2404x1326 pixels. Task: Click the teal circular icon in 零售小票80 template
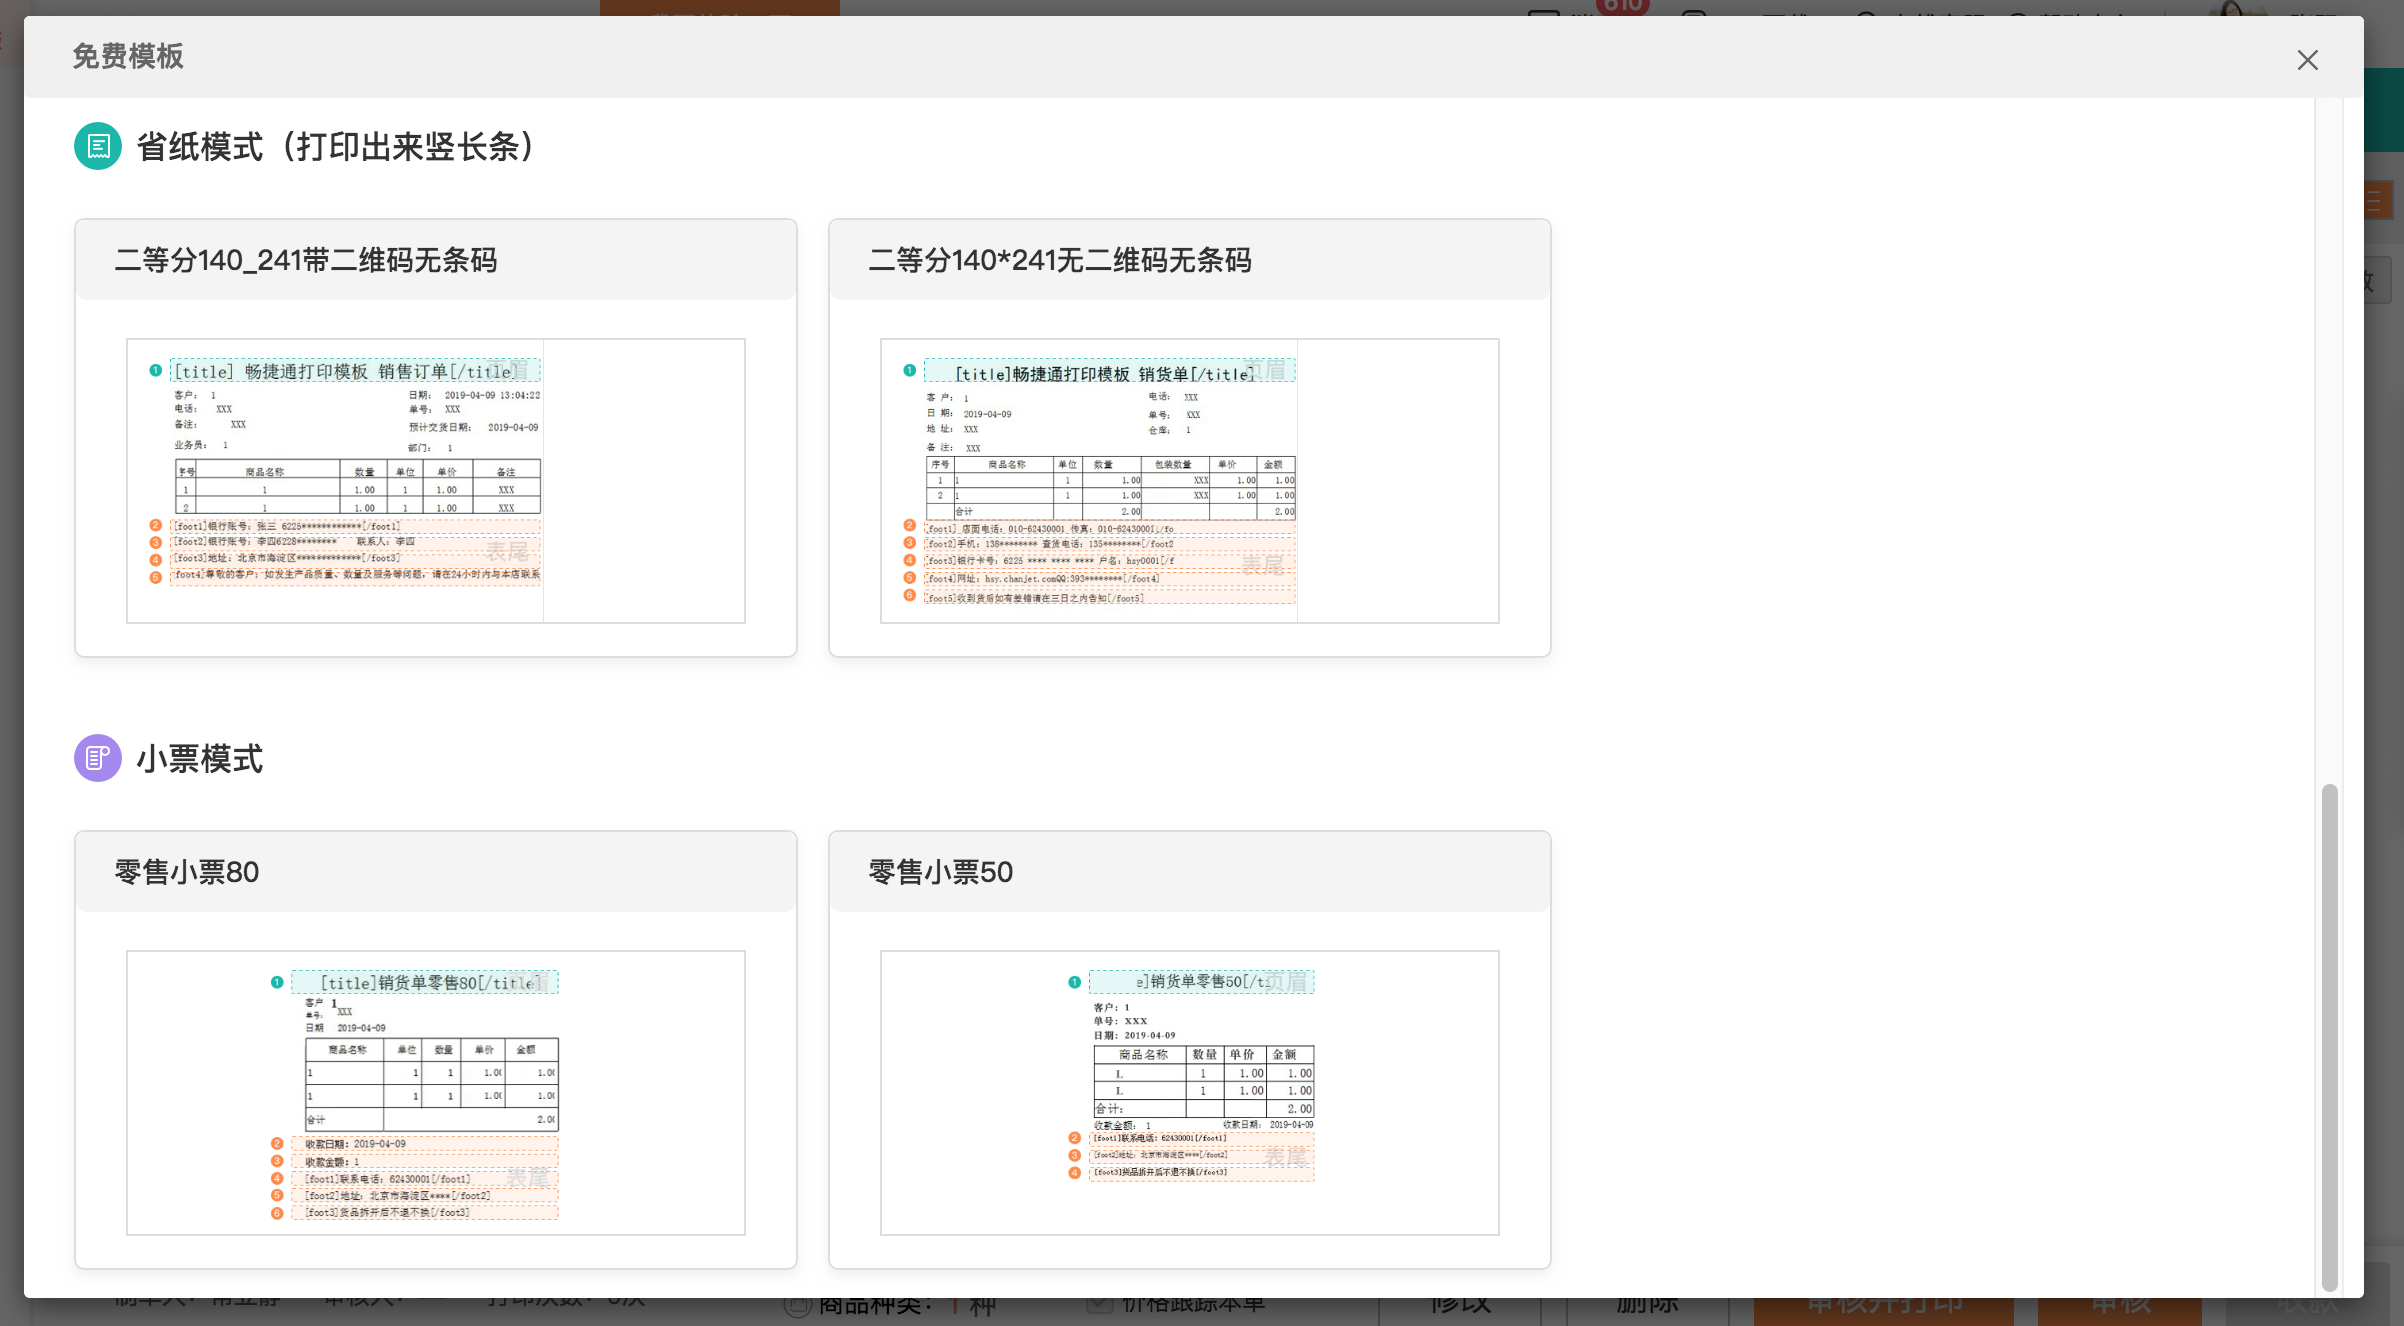click(x=276, y=981)
